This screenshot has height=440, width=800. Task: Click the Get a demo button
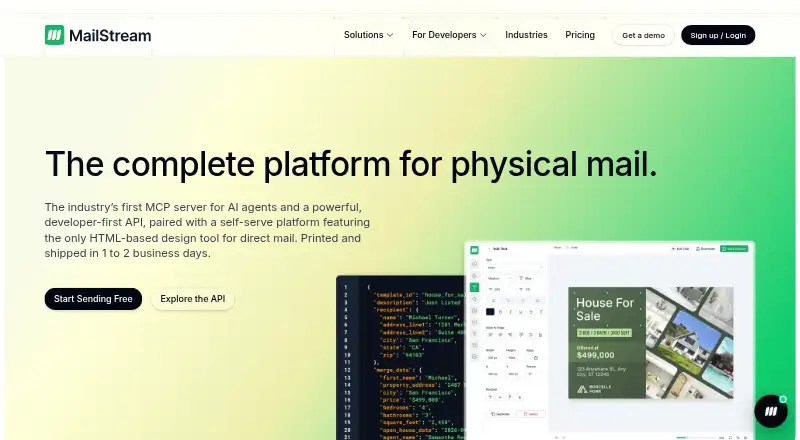[x=643, y=35]
